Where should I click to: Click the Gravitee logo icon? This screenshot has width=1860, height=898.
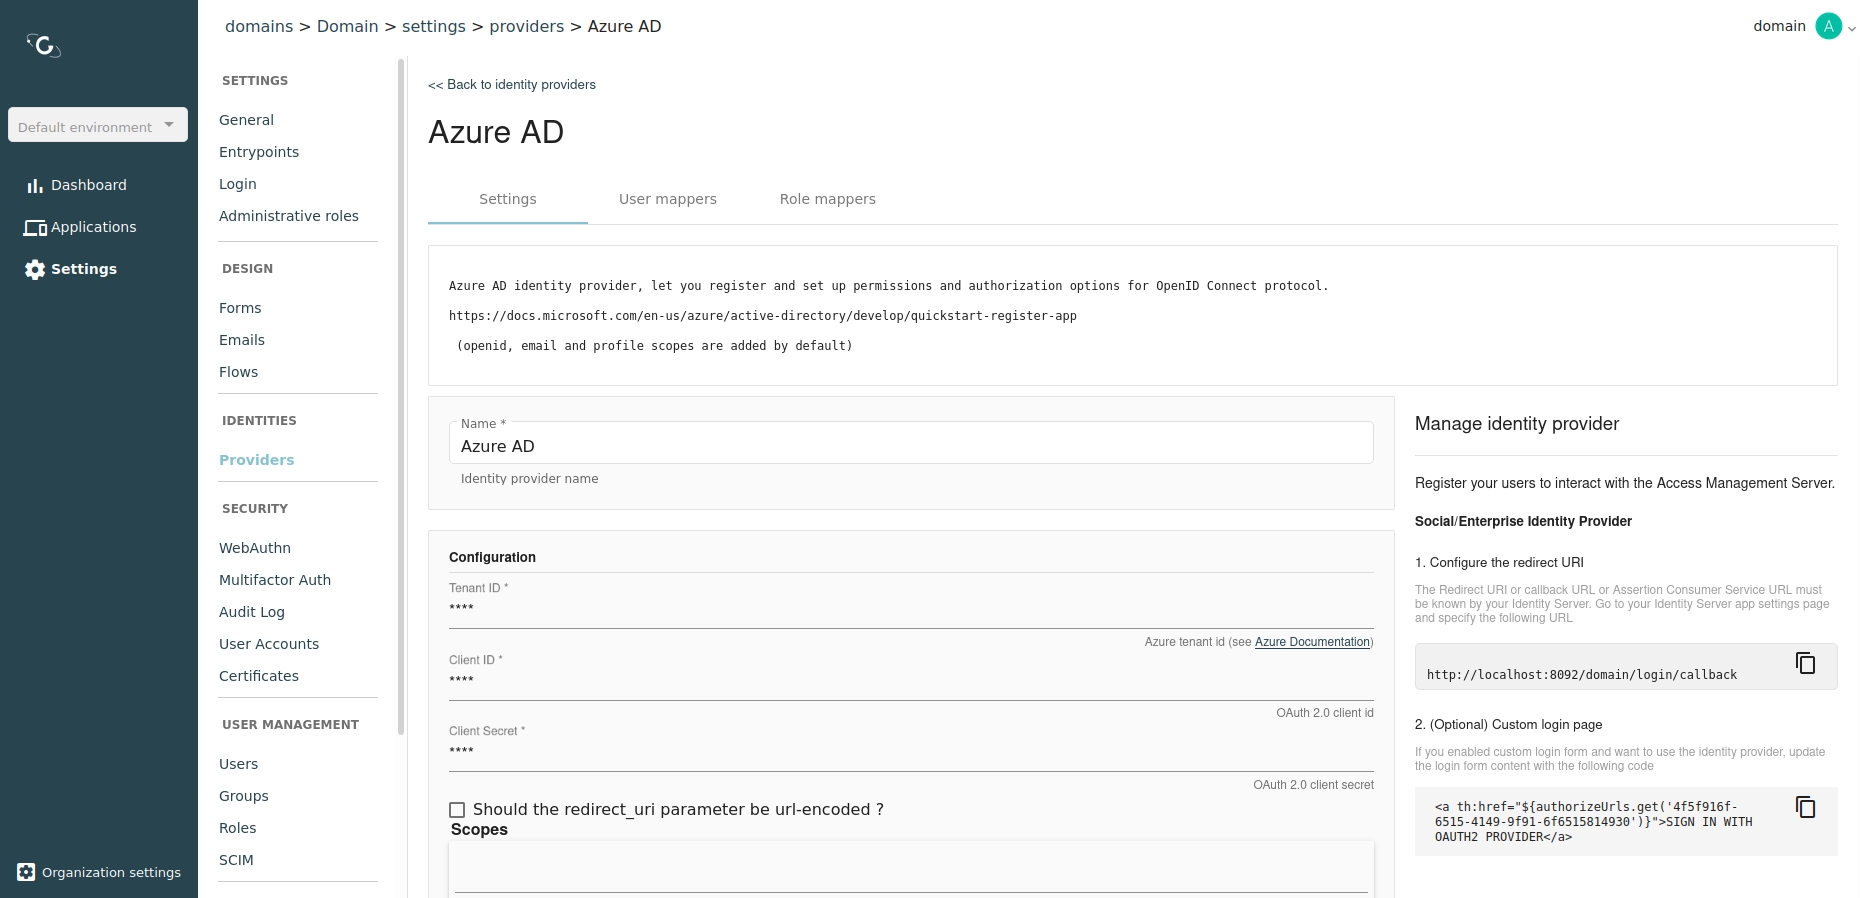[x=44, y=45]
